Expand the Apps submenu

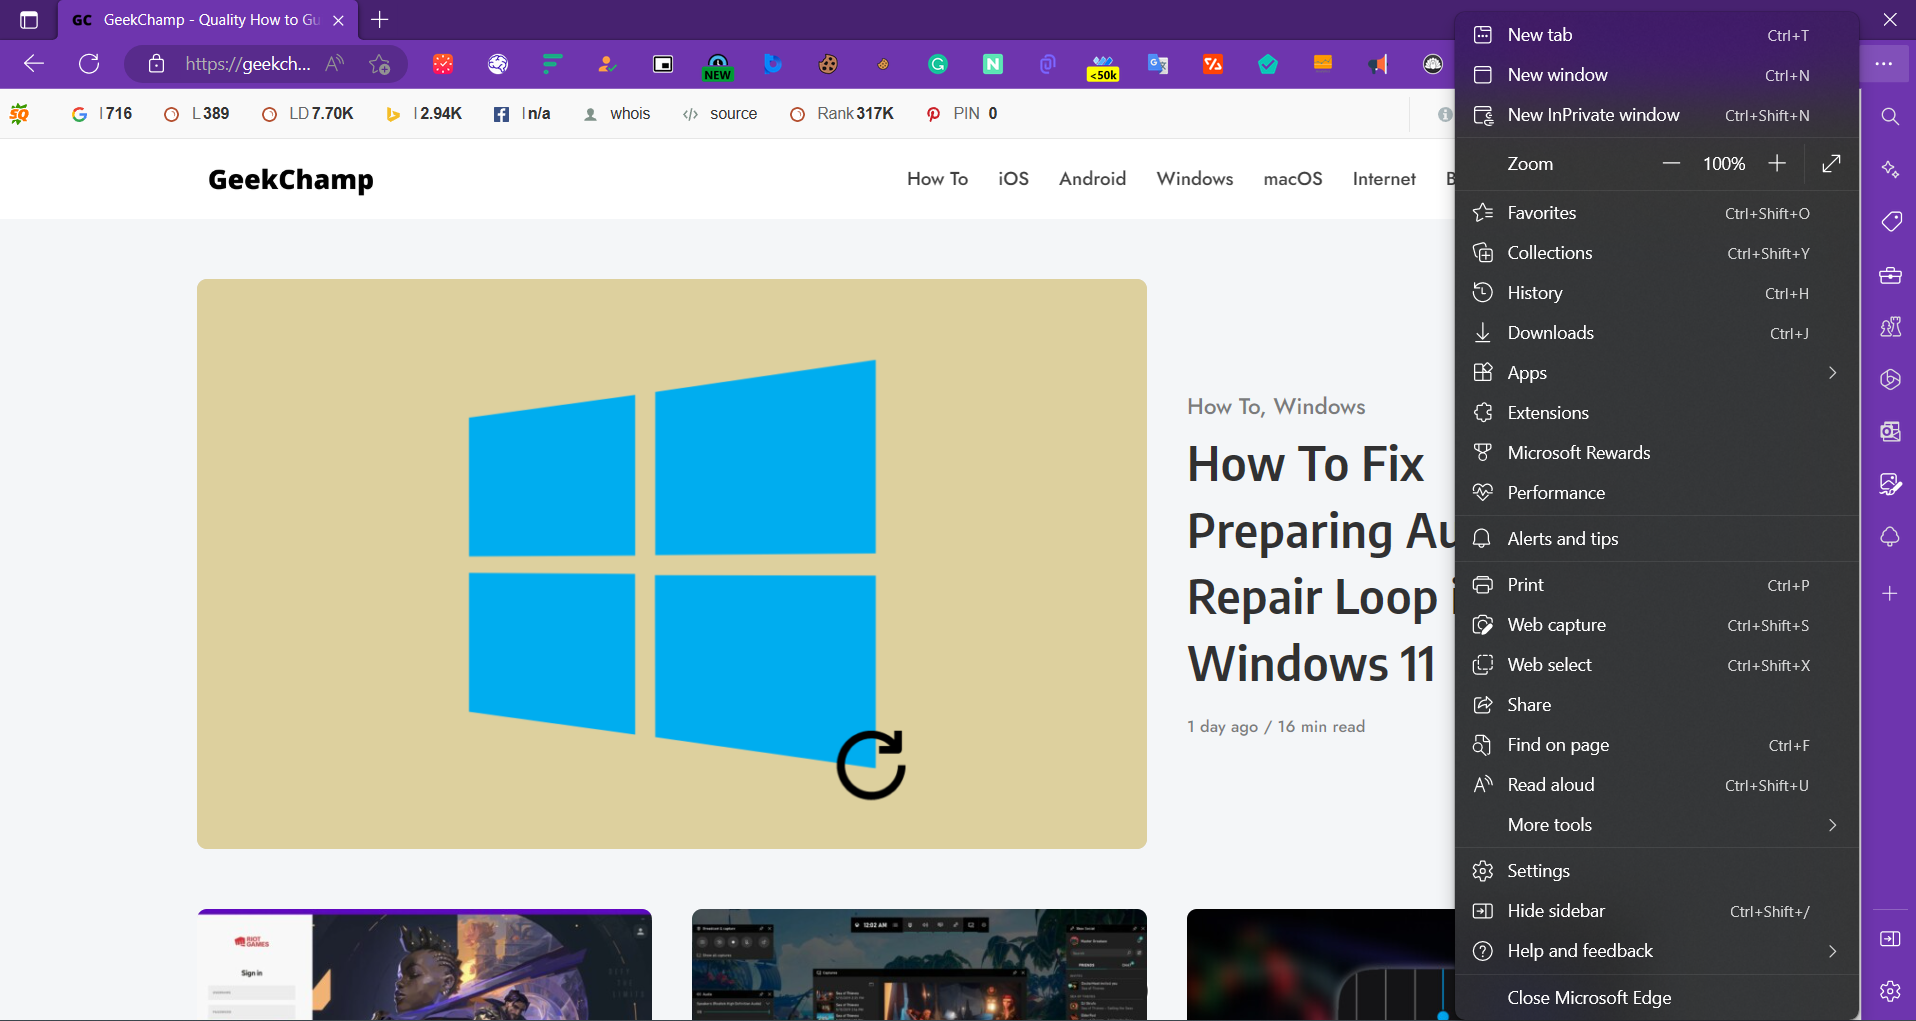pos(1656,372)
